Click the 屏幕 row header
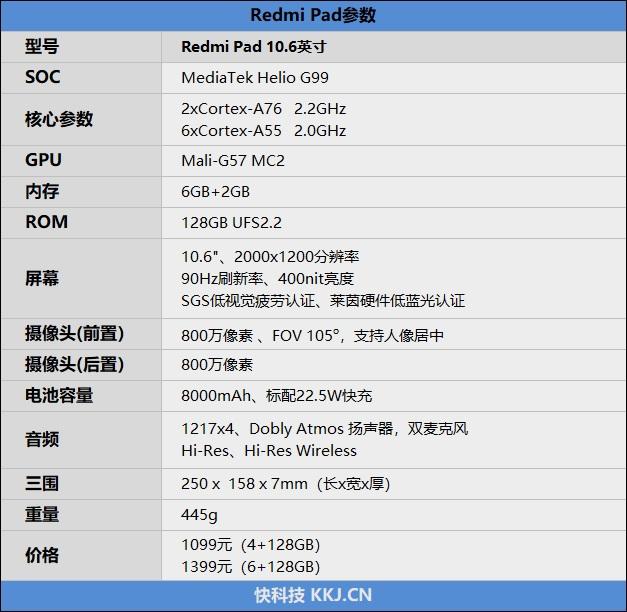 click(x=42, y=278)
